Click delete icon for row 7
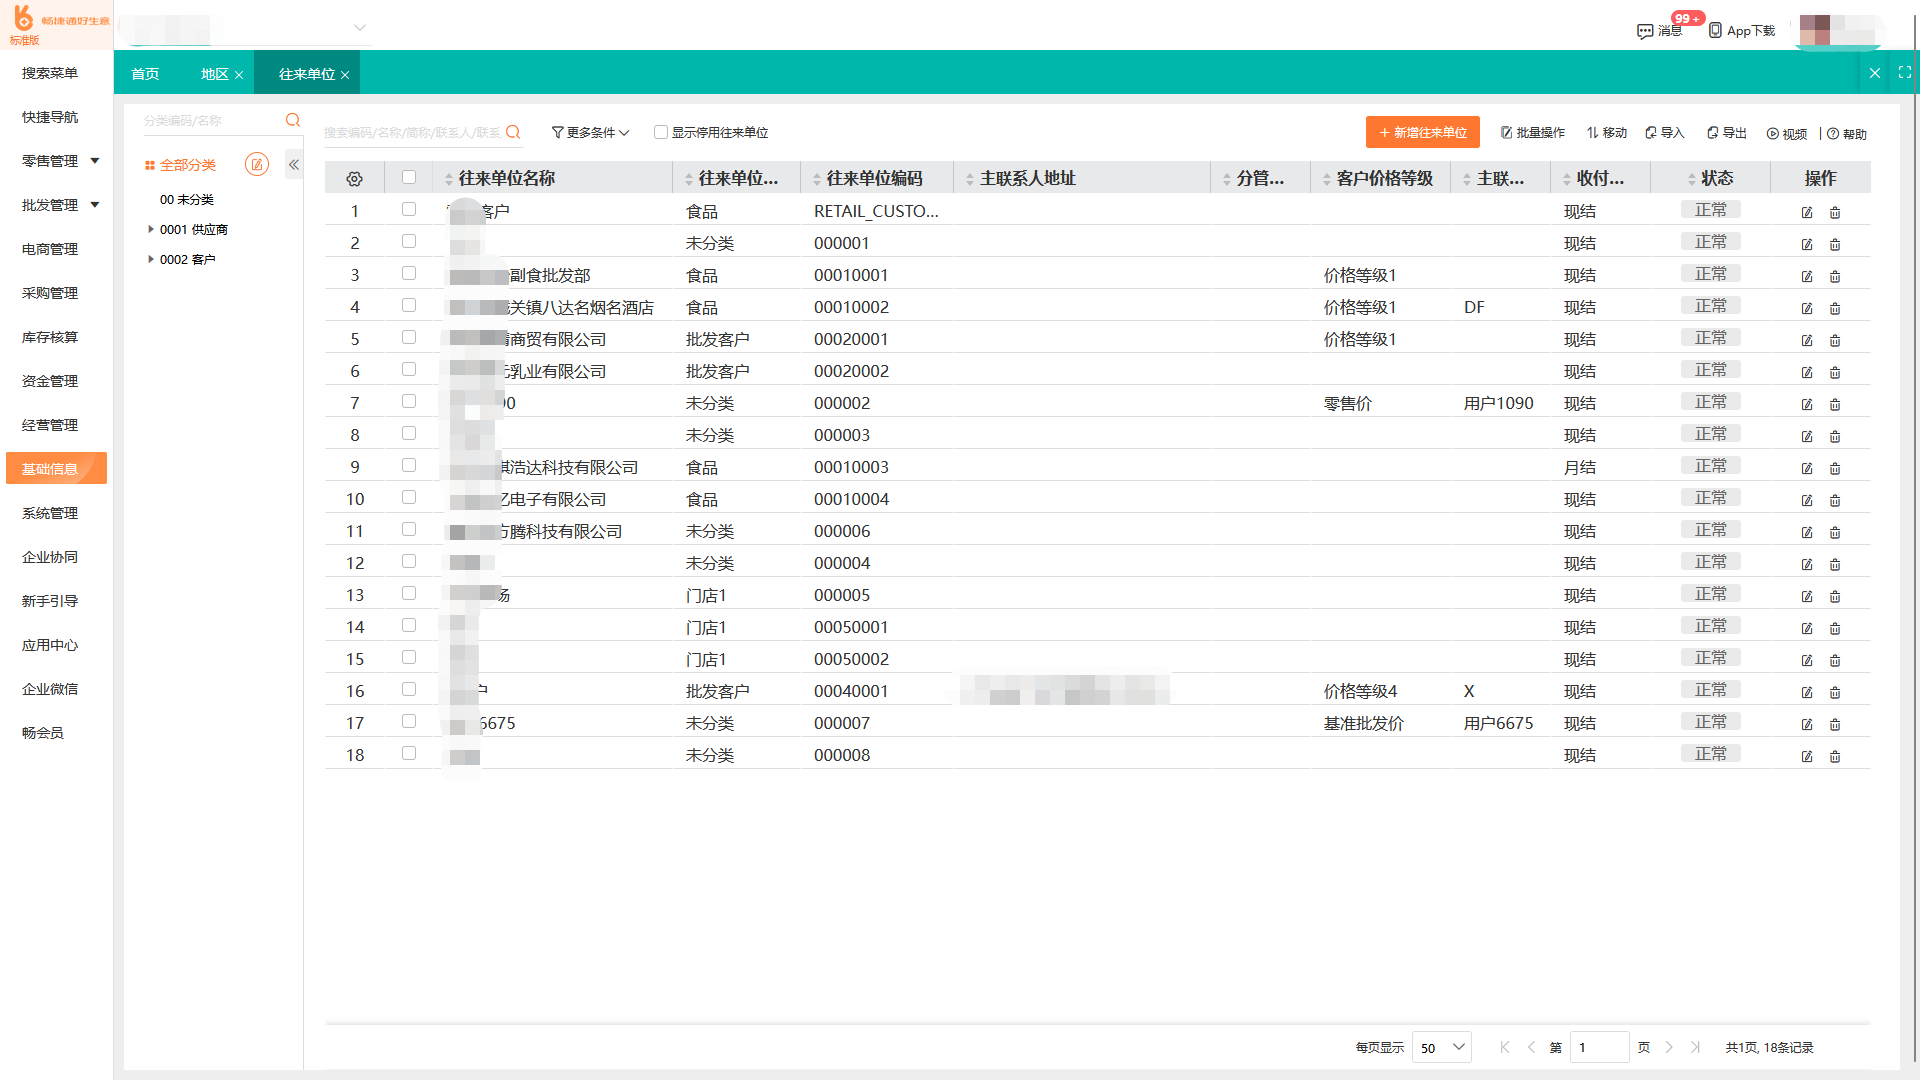The image size is (1920, 1080). [x=1836, y=404]
